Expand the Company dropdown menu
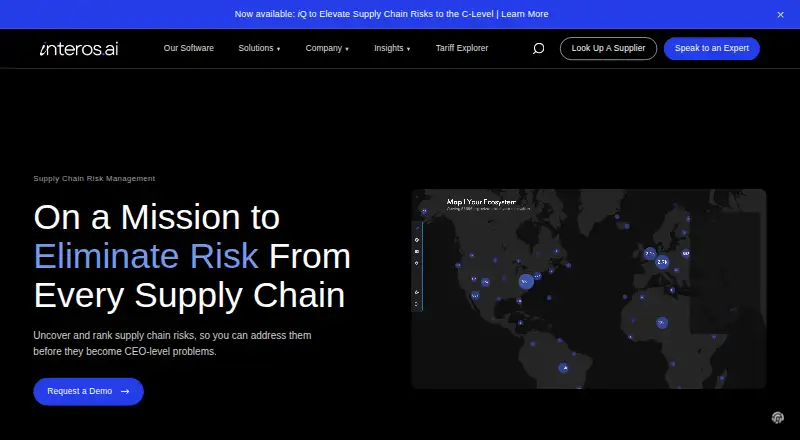 [x=327, y=48]
